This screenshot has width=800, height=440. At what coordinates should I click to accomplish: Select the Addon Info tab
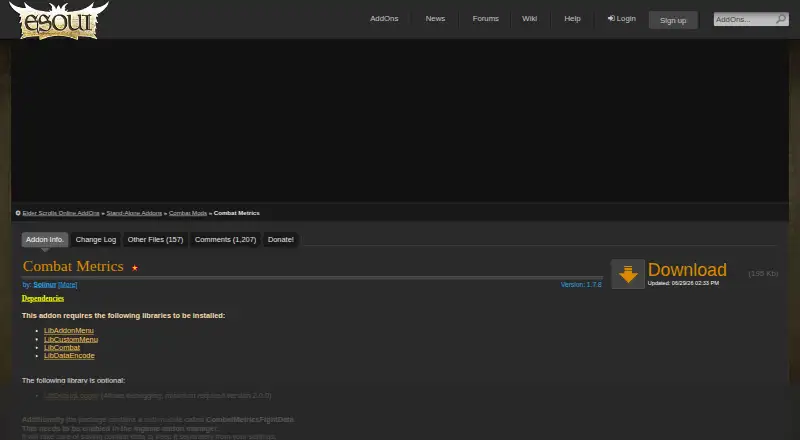point(45,239)
